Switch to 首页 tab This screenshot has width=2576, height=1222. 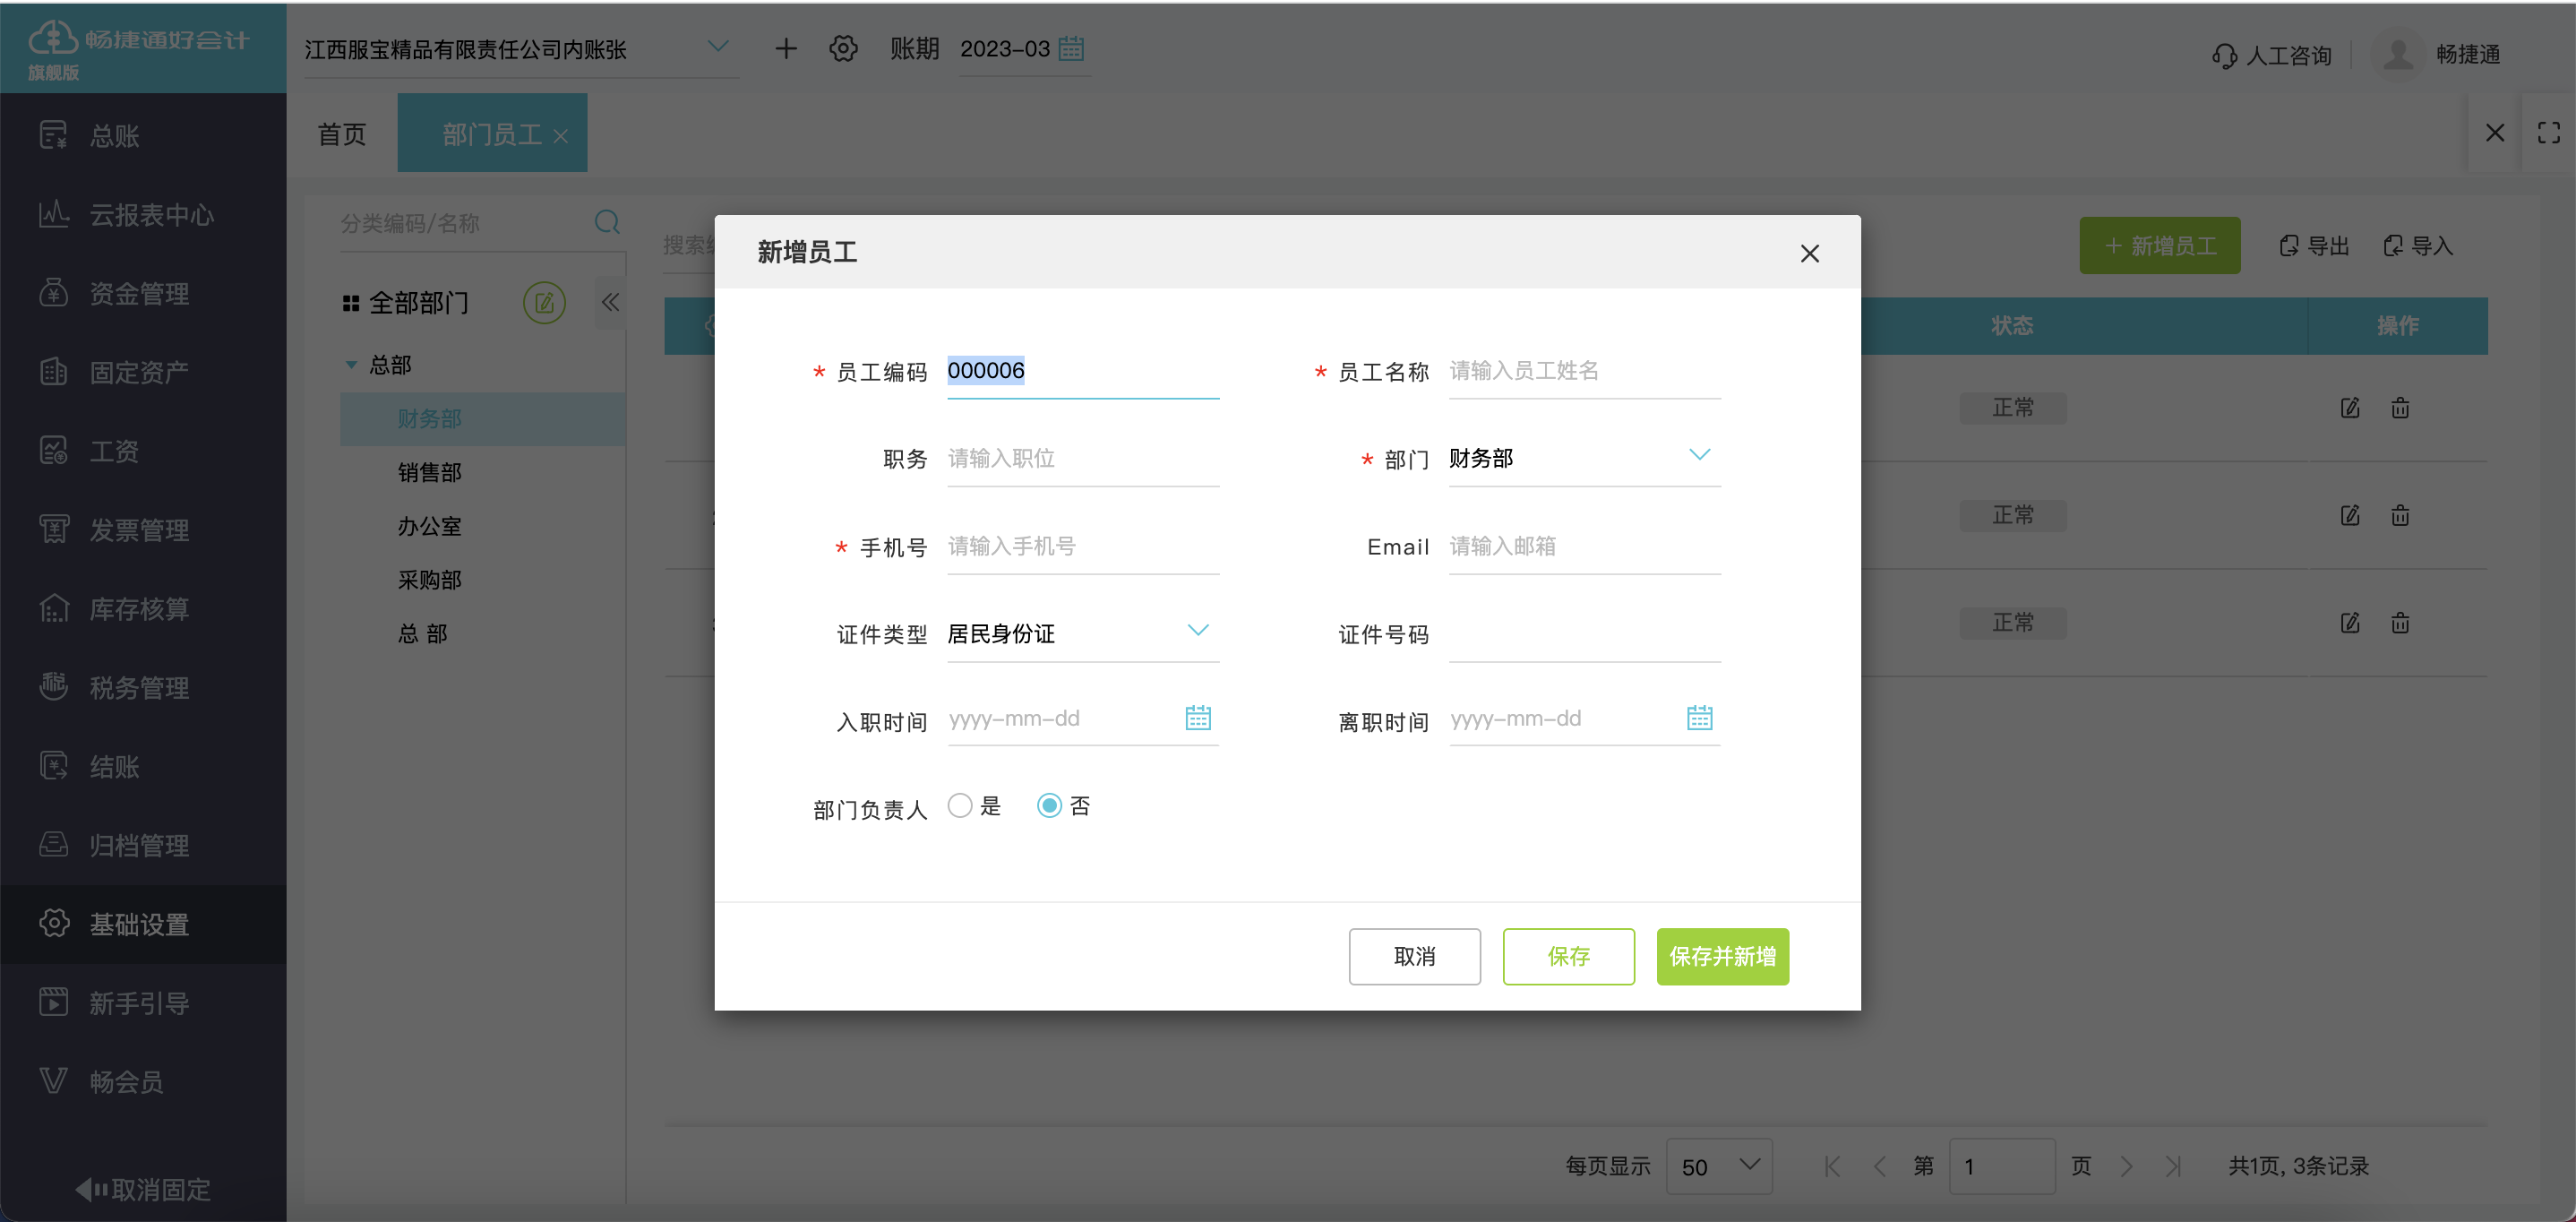[343, 134]
